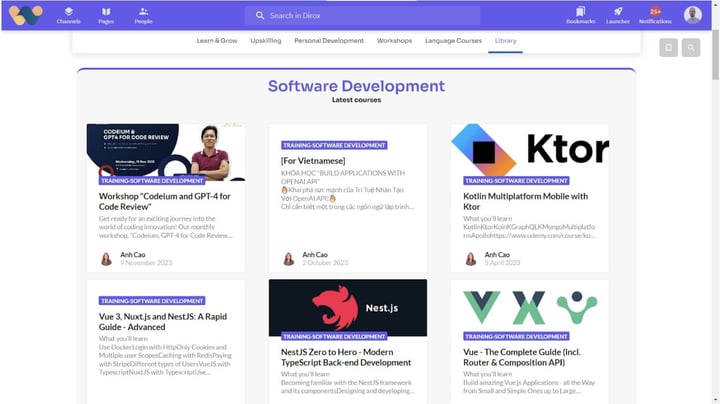Switch to Language Courses tab
The height and width of the screenshot is (404, 720).
tap(453, 41)
